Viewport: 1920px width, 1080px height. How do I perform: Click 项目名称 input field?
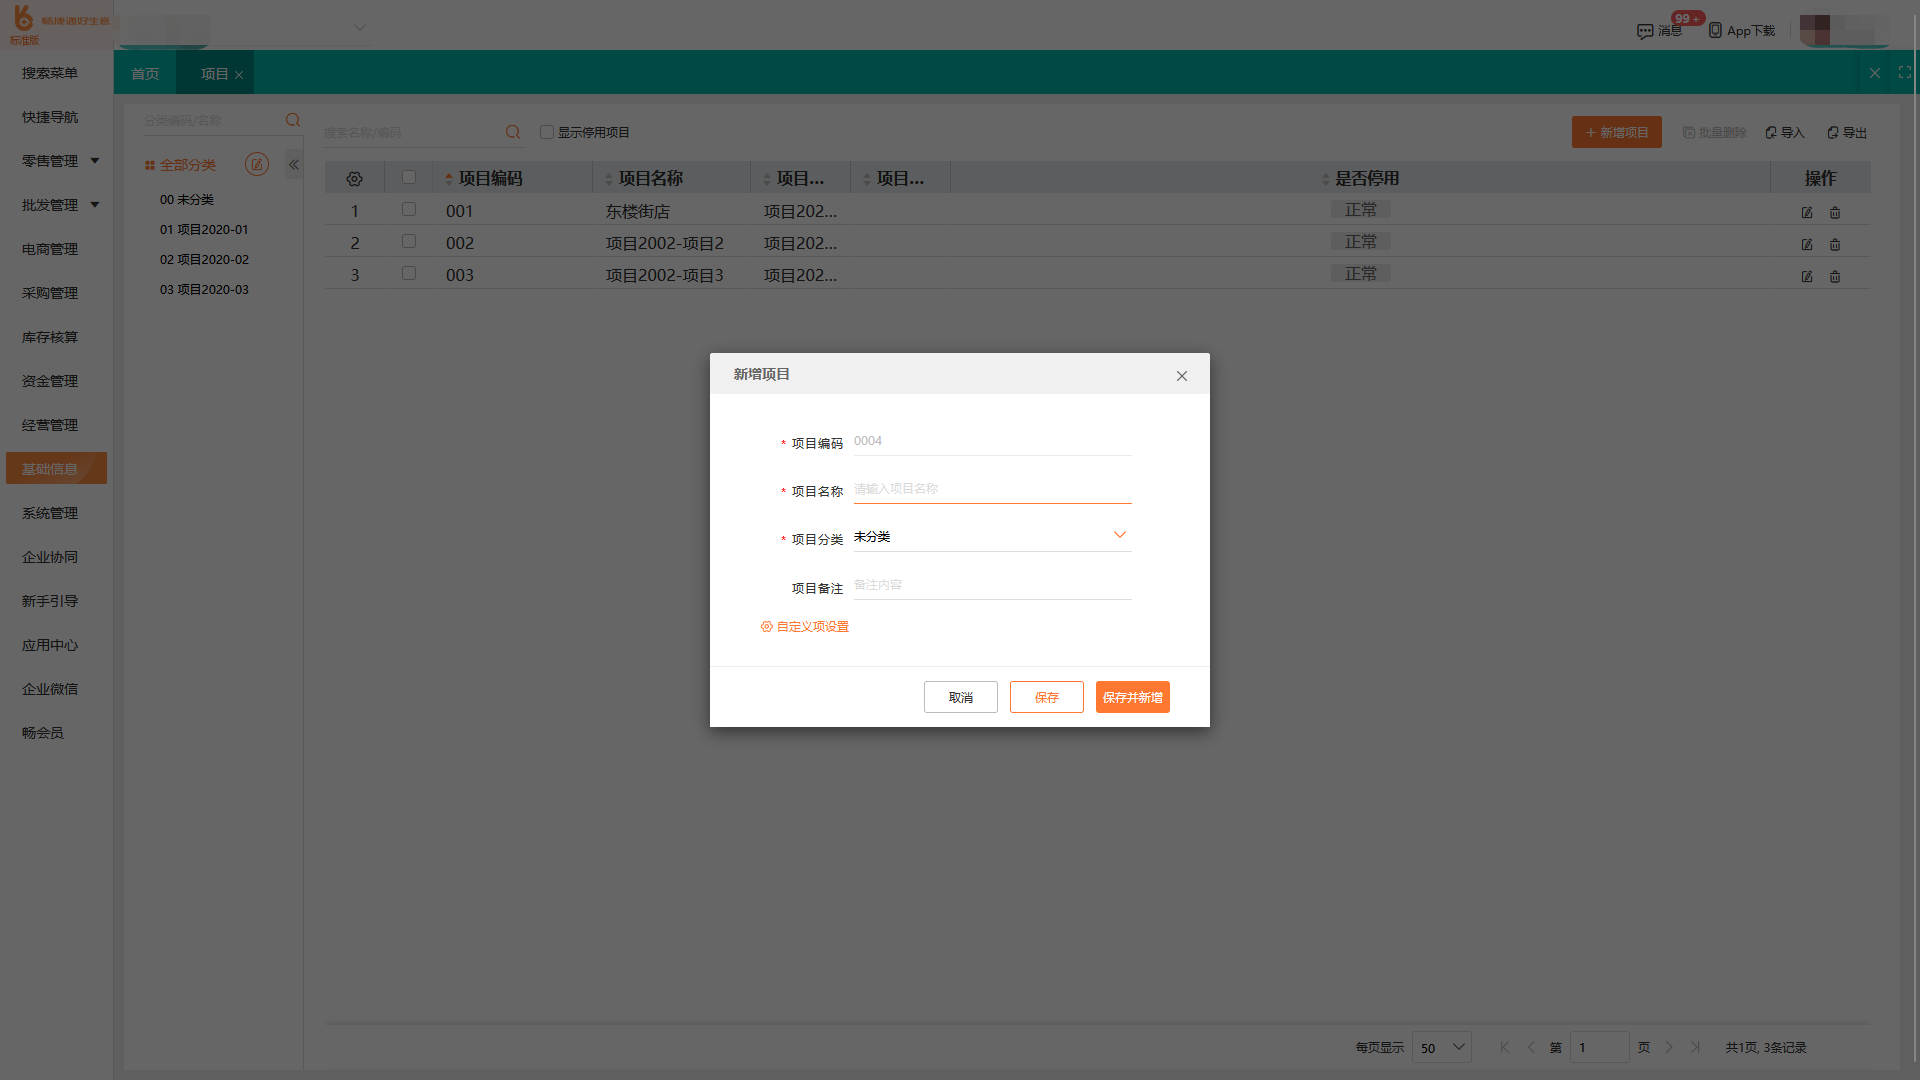(x=992, y=489)
